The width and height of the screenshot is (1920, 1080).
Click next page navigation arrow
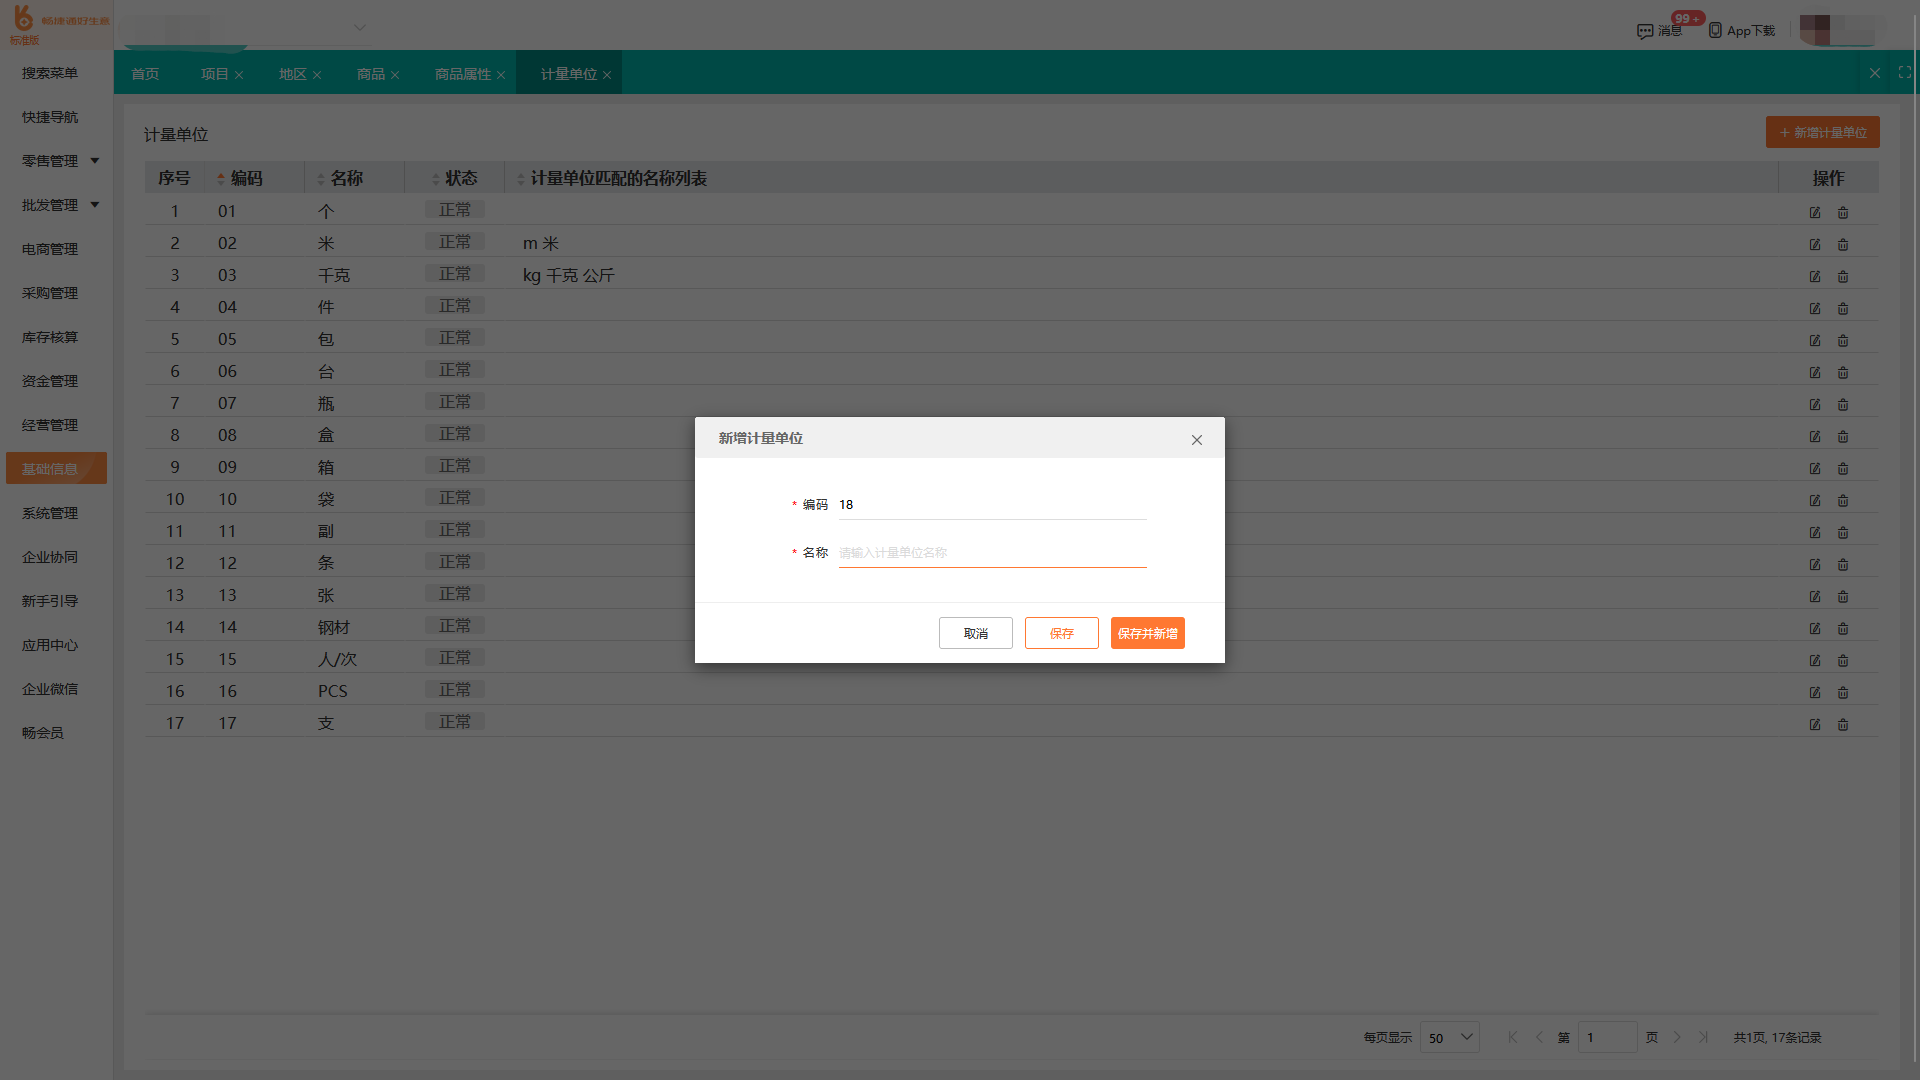pyautogui.click(x=1676, y=1036)
